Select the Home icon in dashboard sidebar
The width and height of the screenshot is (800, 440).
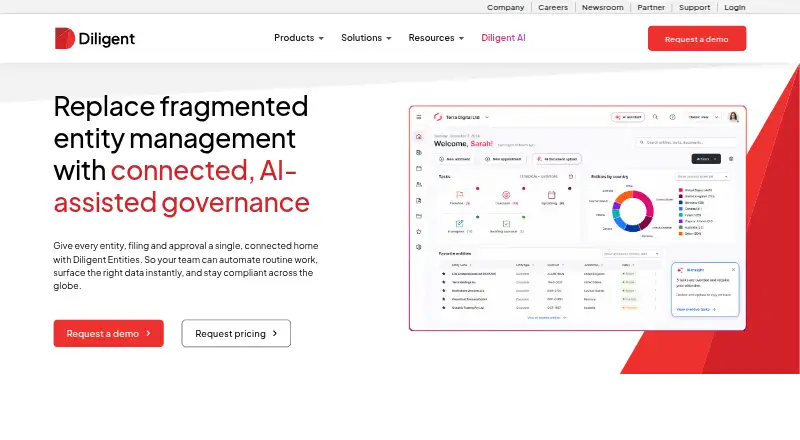click(419, 136)
